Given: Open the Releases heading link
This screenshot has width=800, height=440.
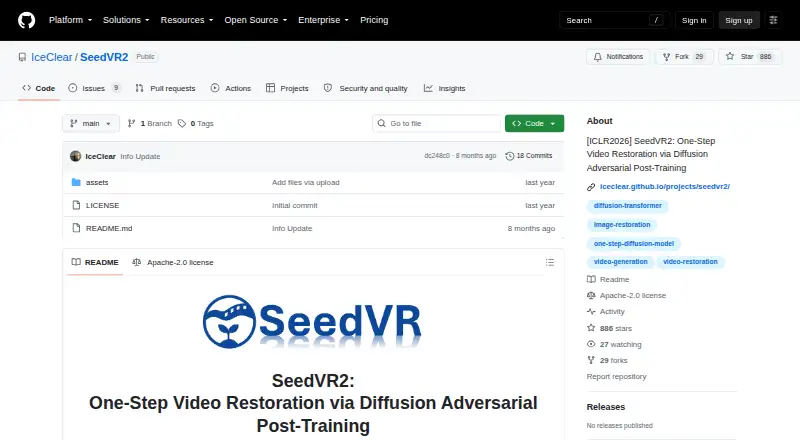Looking at the screenshot, I should [x=606, y=407].
